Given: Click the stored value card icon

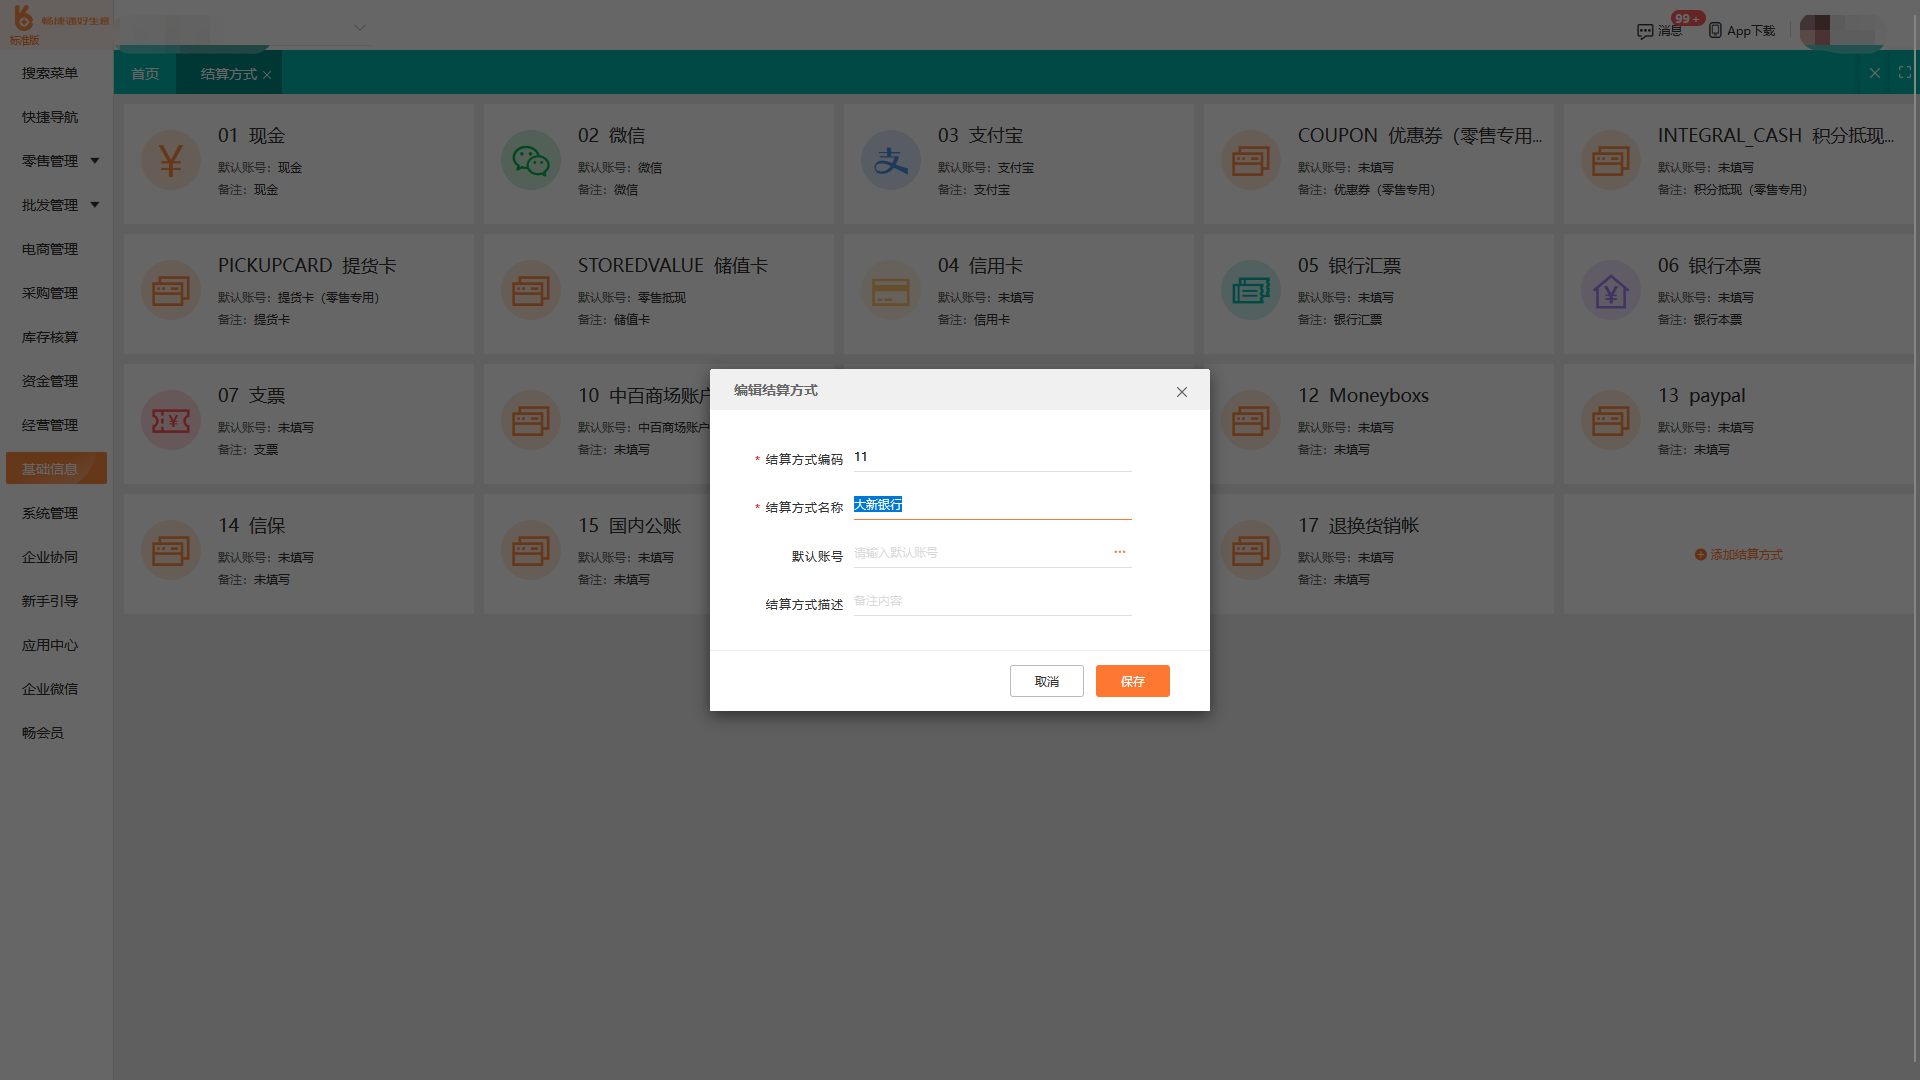Looking at the screenshot, I should tap(531, 289).
